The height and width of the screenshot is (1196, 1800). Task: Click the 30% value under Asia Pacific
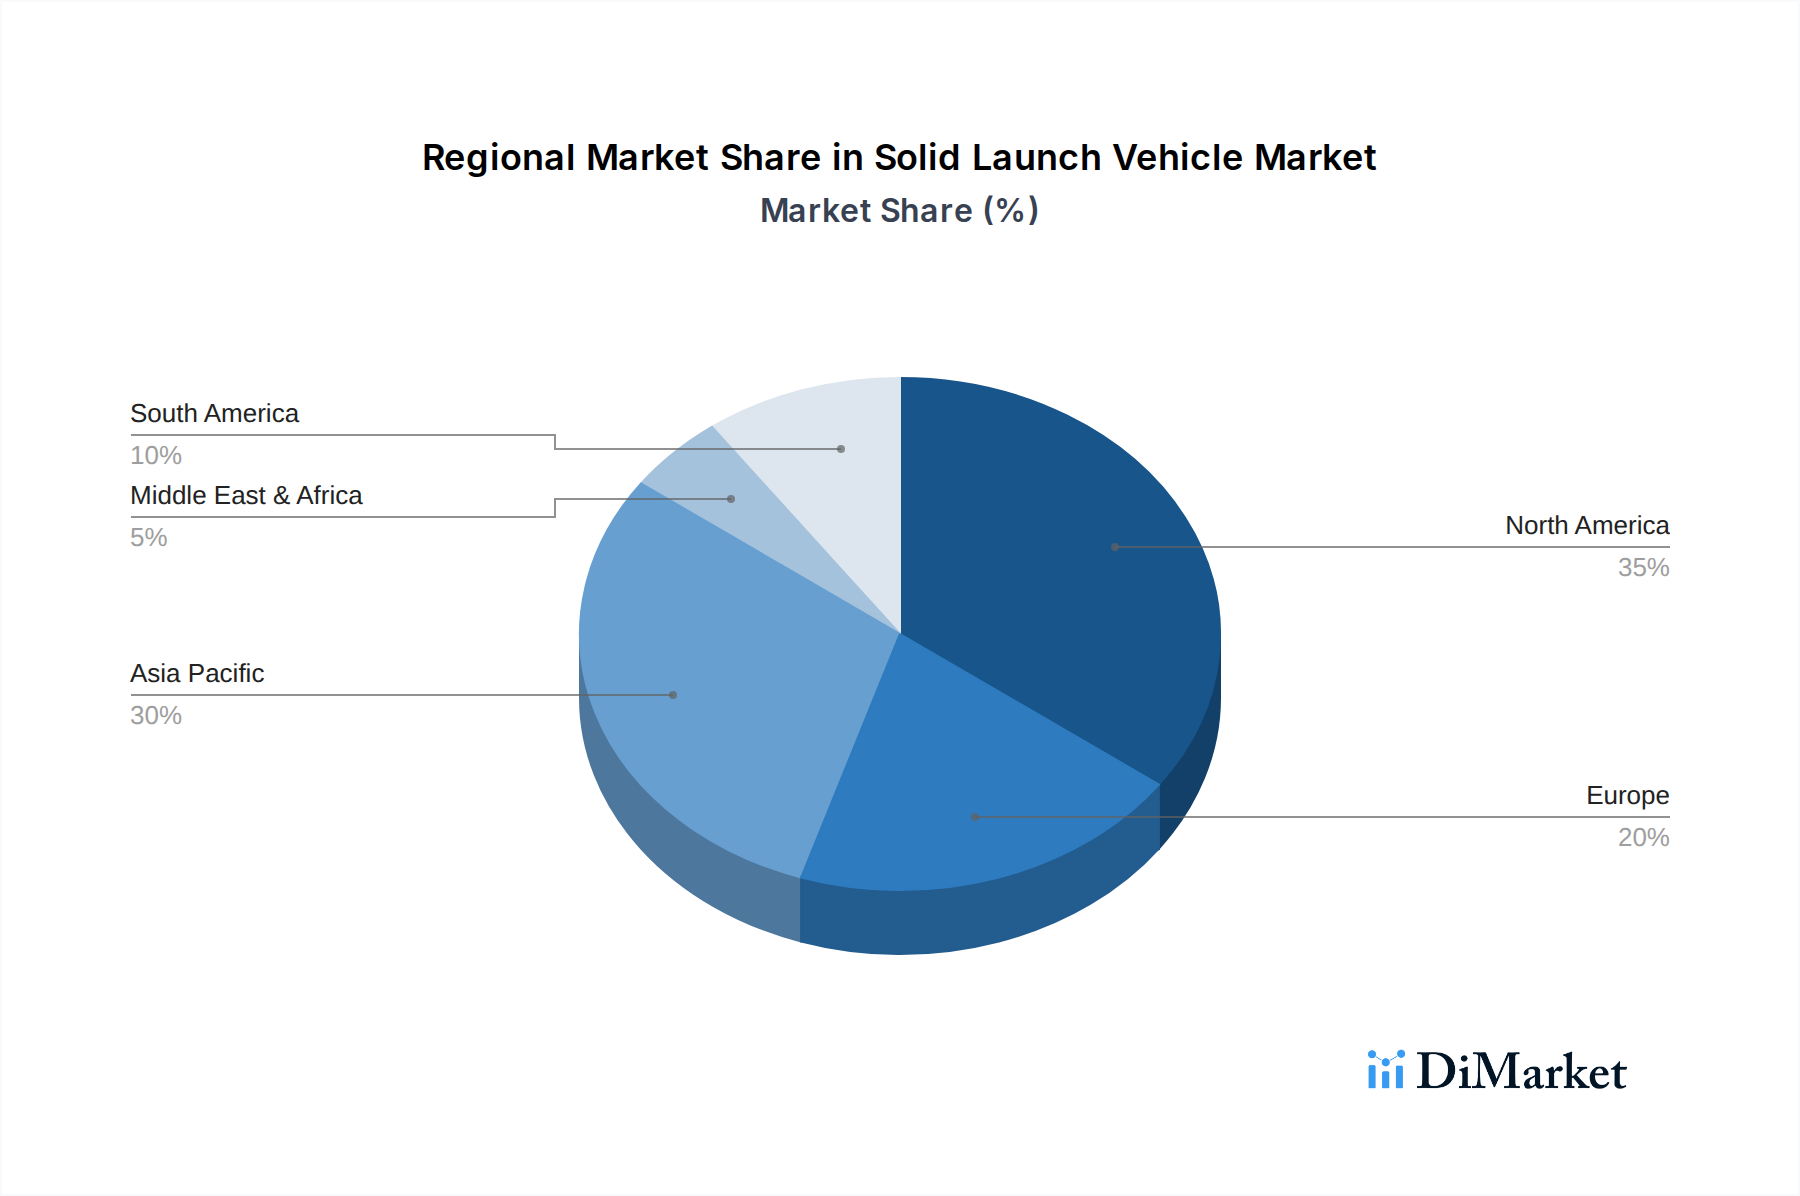coord(155,715)
